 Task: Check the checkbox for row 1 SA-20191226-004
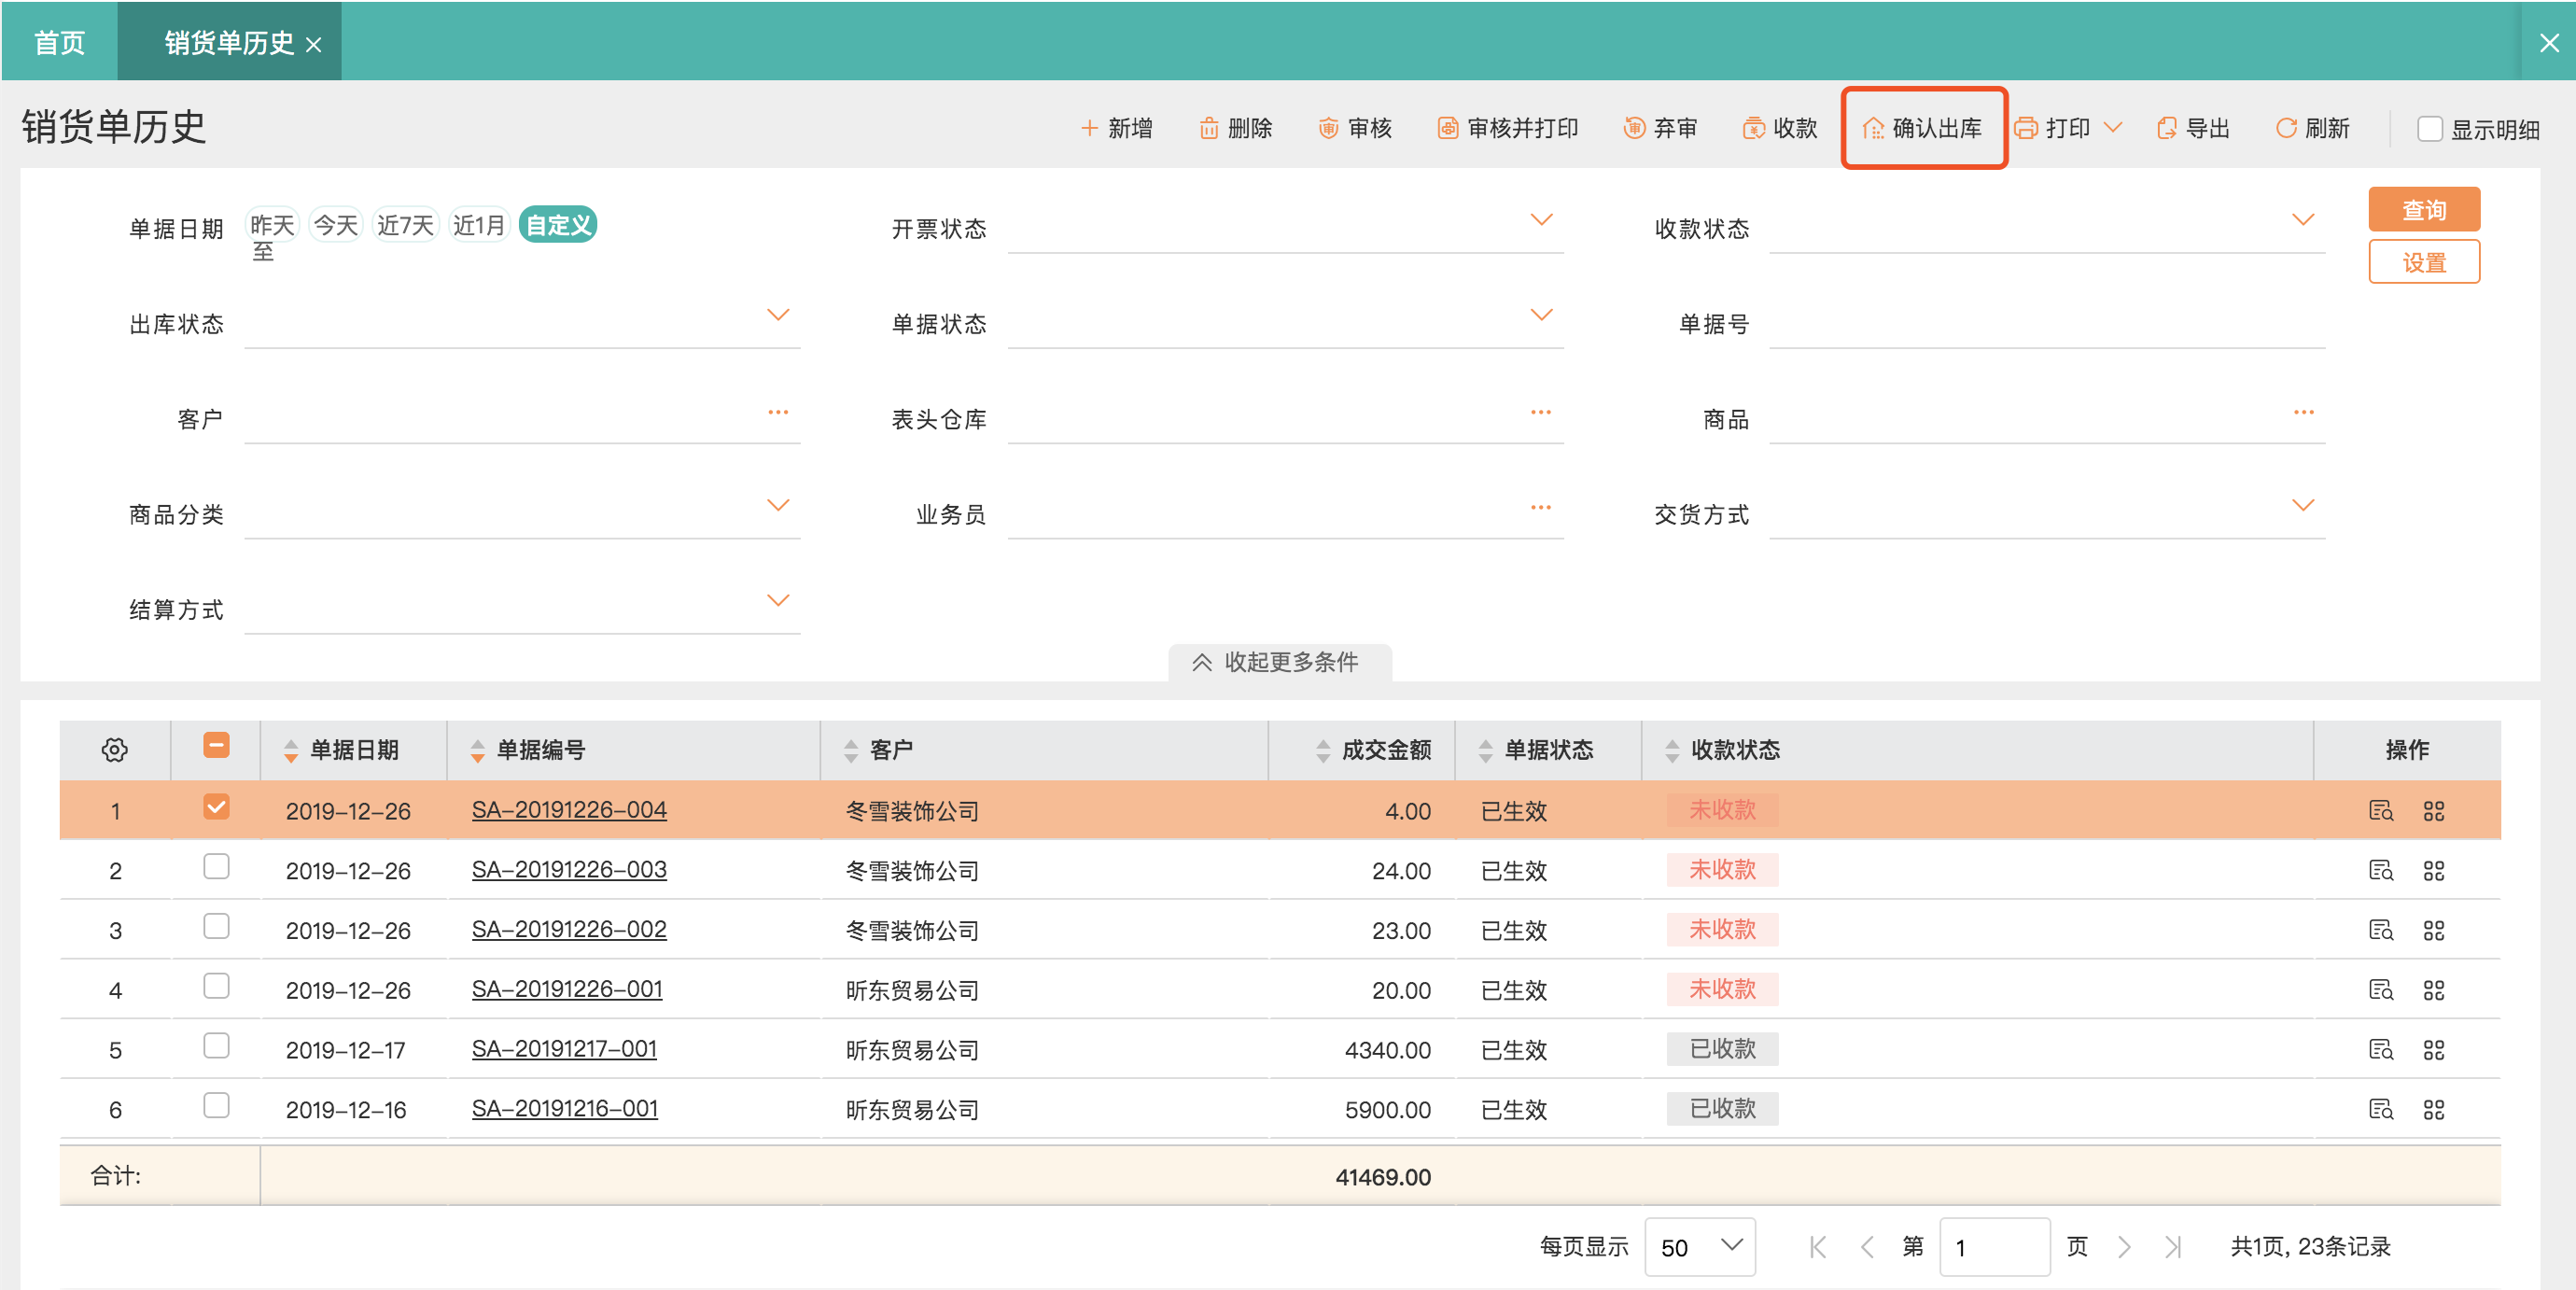point(214,806)
